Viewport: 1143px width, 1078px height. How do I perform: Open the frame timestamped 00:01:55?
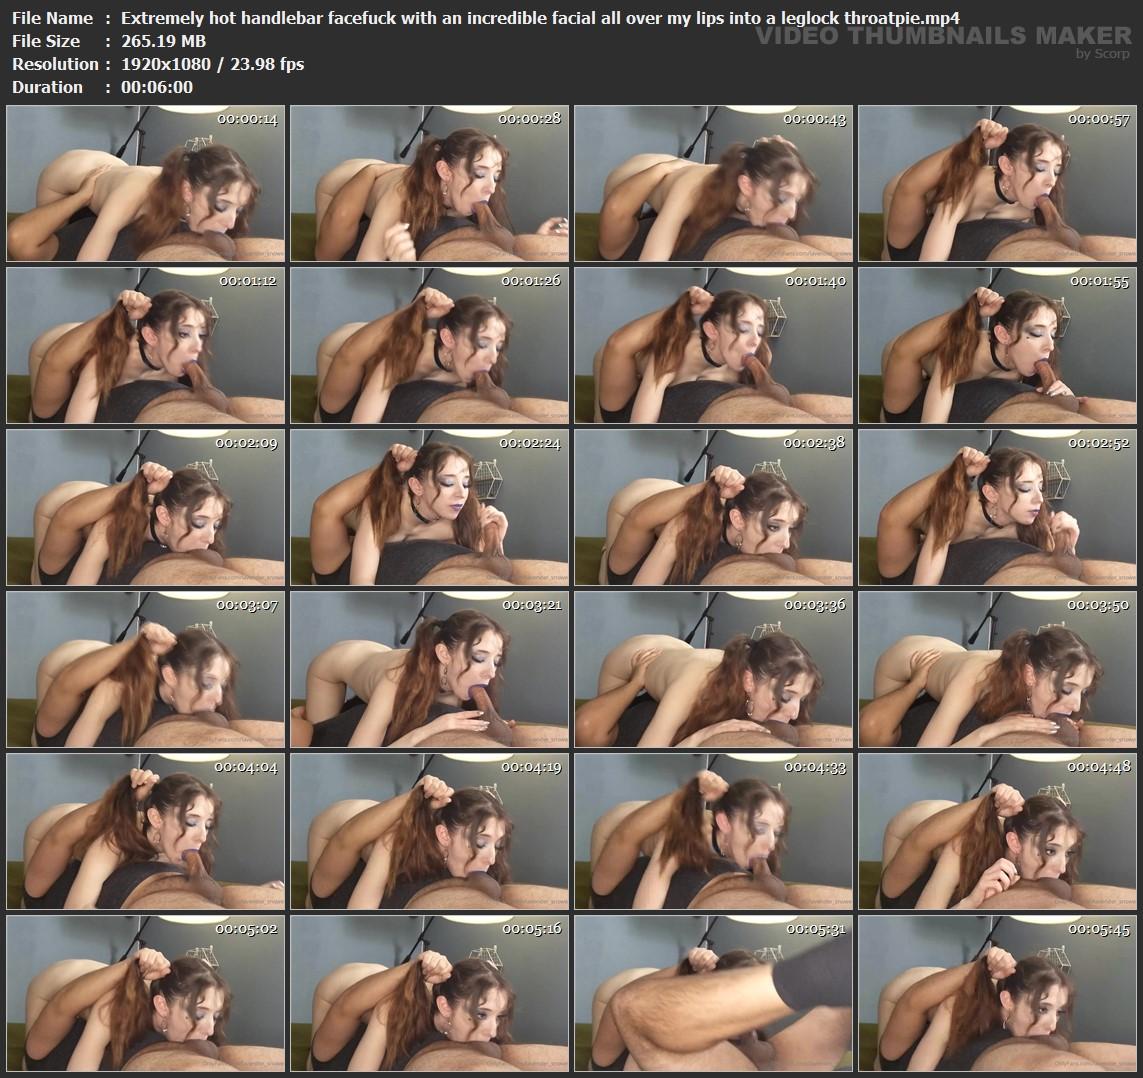point(997,345)
